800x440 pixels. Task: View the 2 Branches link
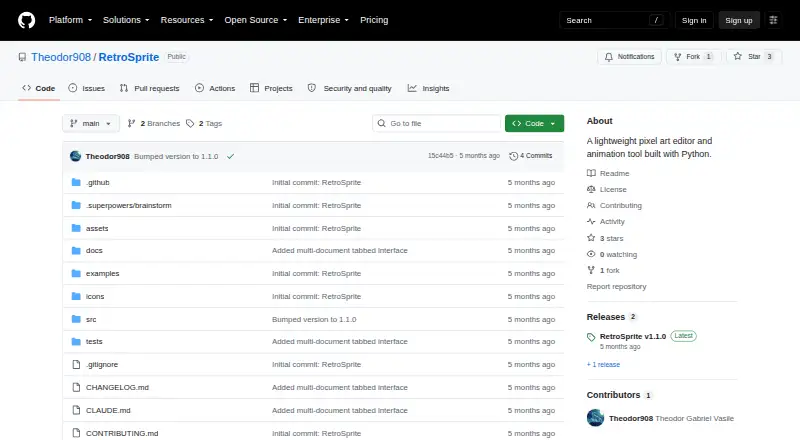tap(154, 124)
